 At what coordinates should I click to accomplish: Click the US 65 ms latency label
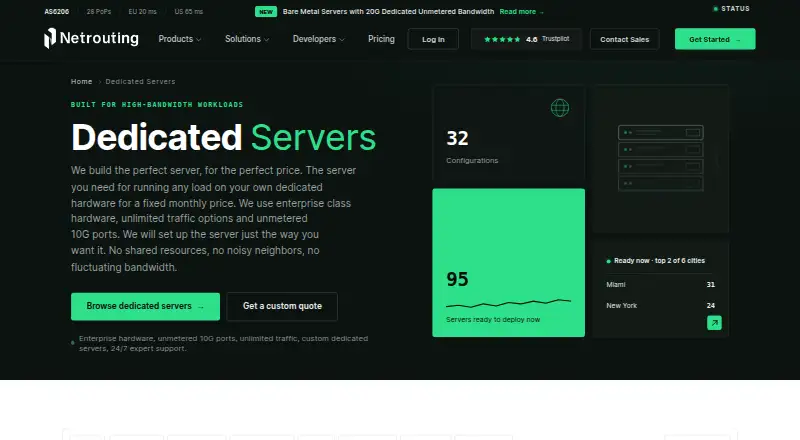click(189, 12)
